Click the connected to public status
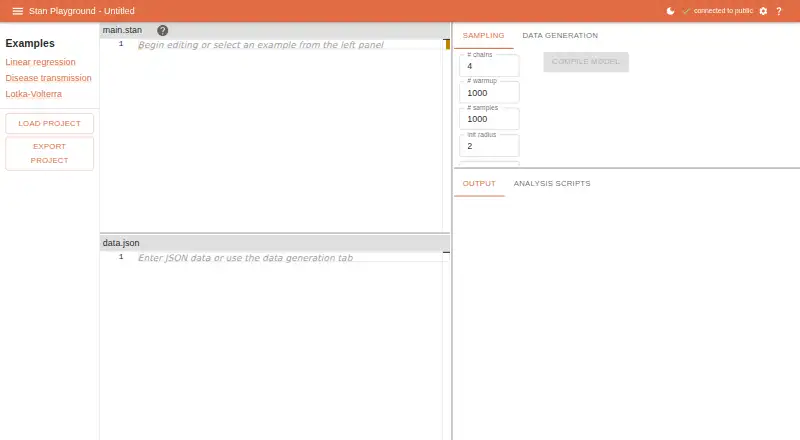 718,11
